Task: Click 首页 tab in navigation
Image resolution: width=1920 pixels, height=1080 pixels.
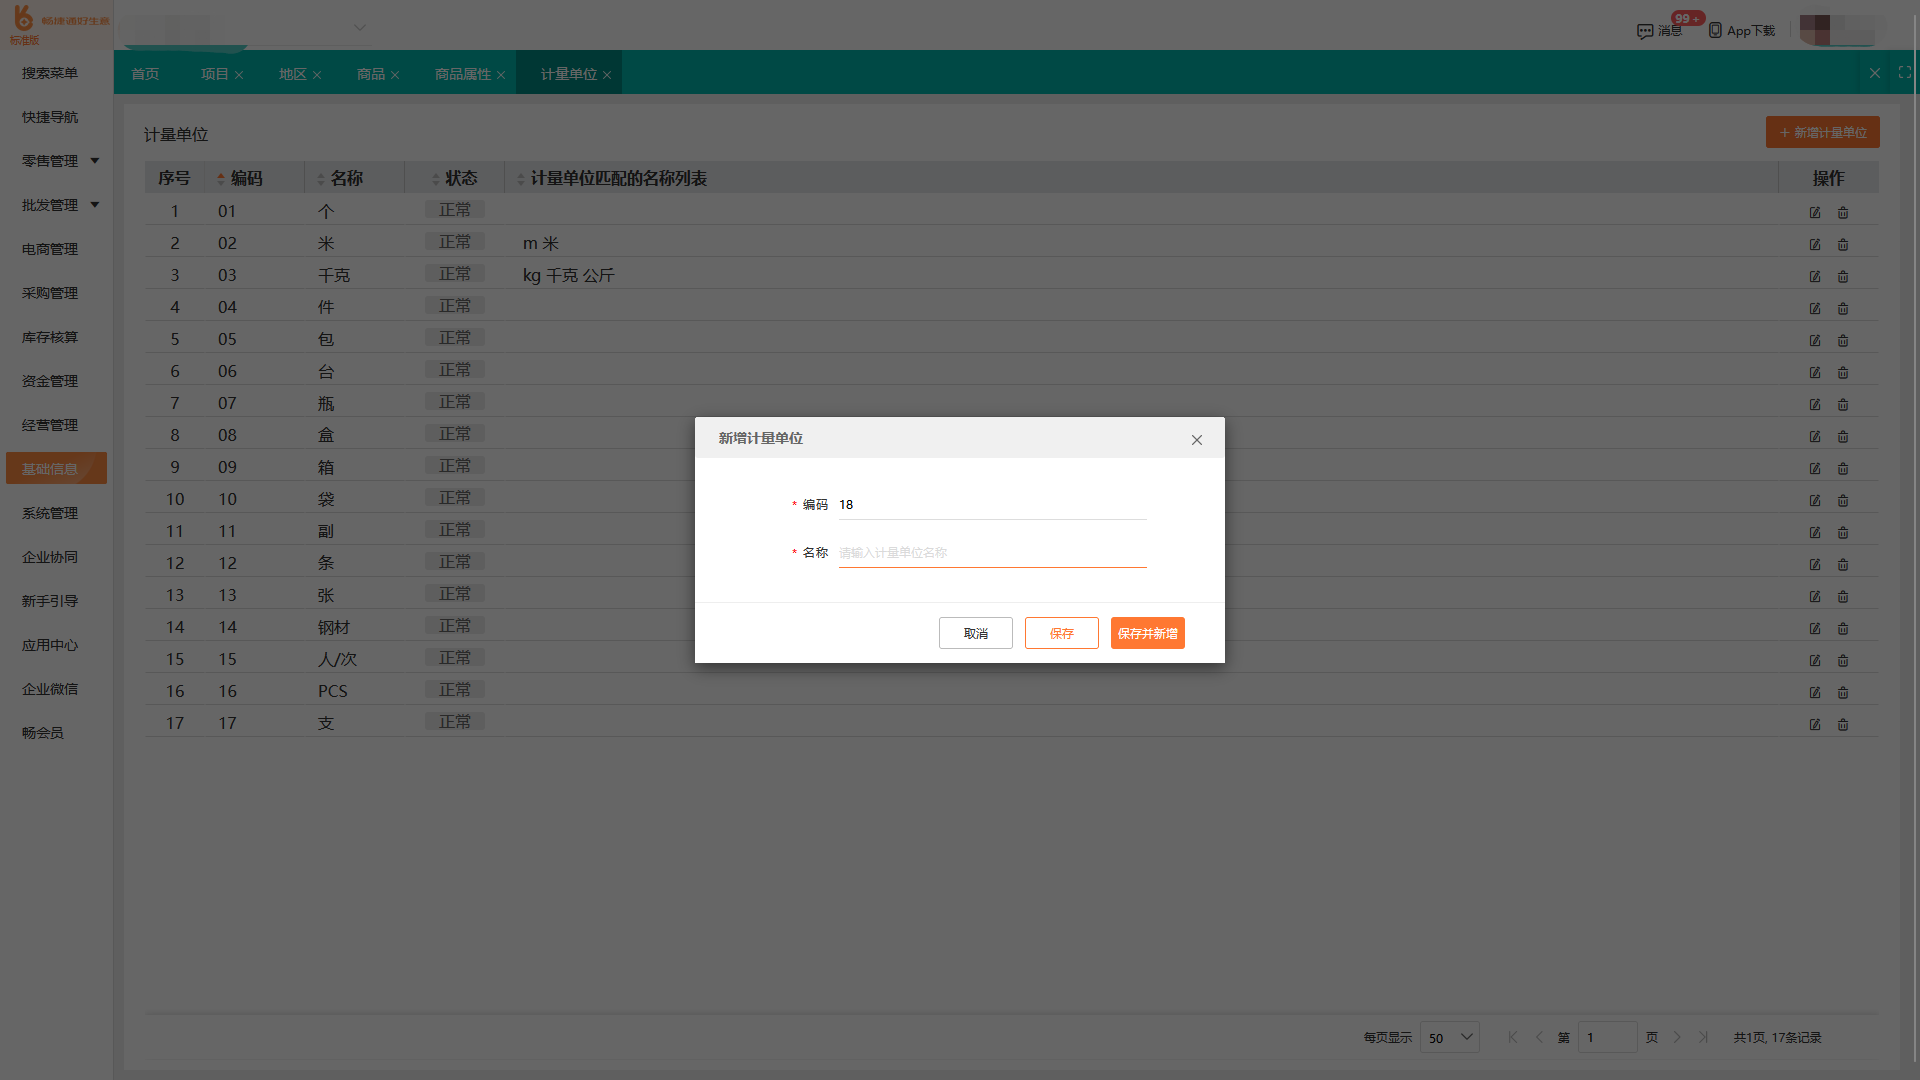Action: [144, 74]
